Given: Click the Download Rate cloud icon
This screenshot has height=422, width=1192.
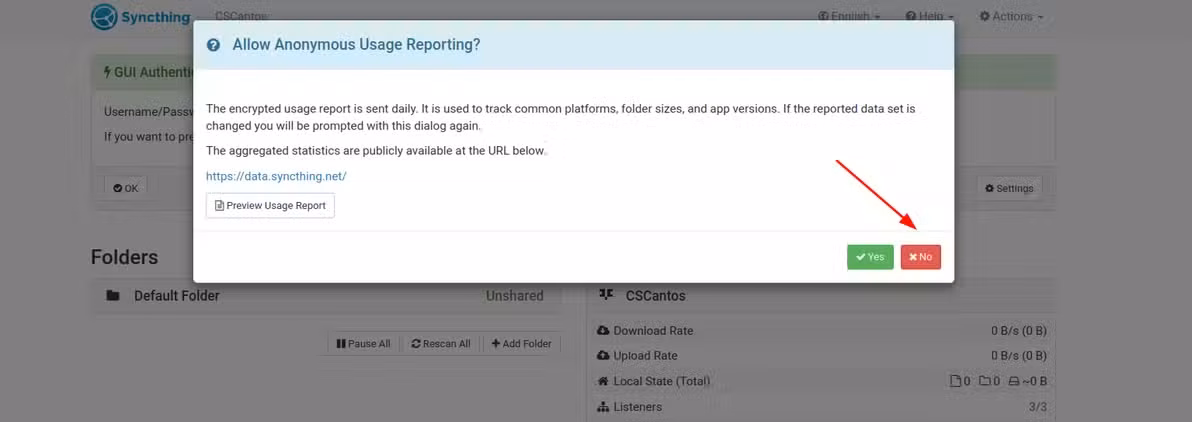Looking at the screenshot, I should (x=604, y=331).
